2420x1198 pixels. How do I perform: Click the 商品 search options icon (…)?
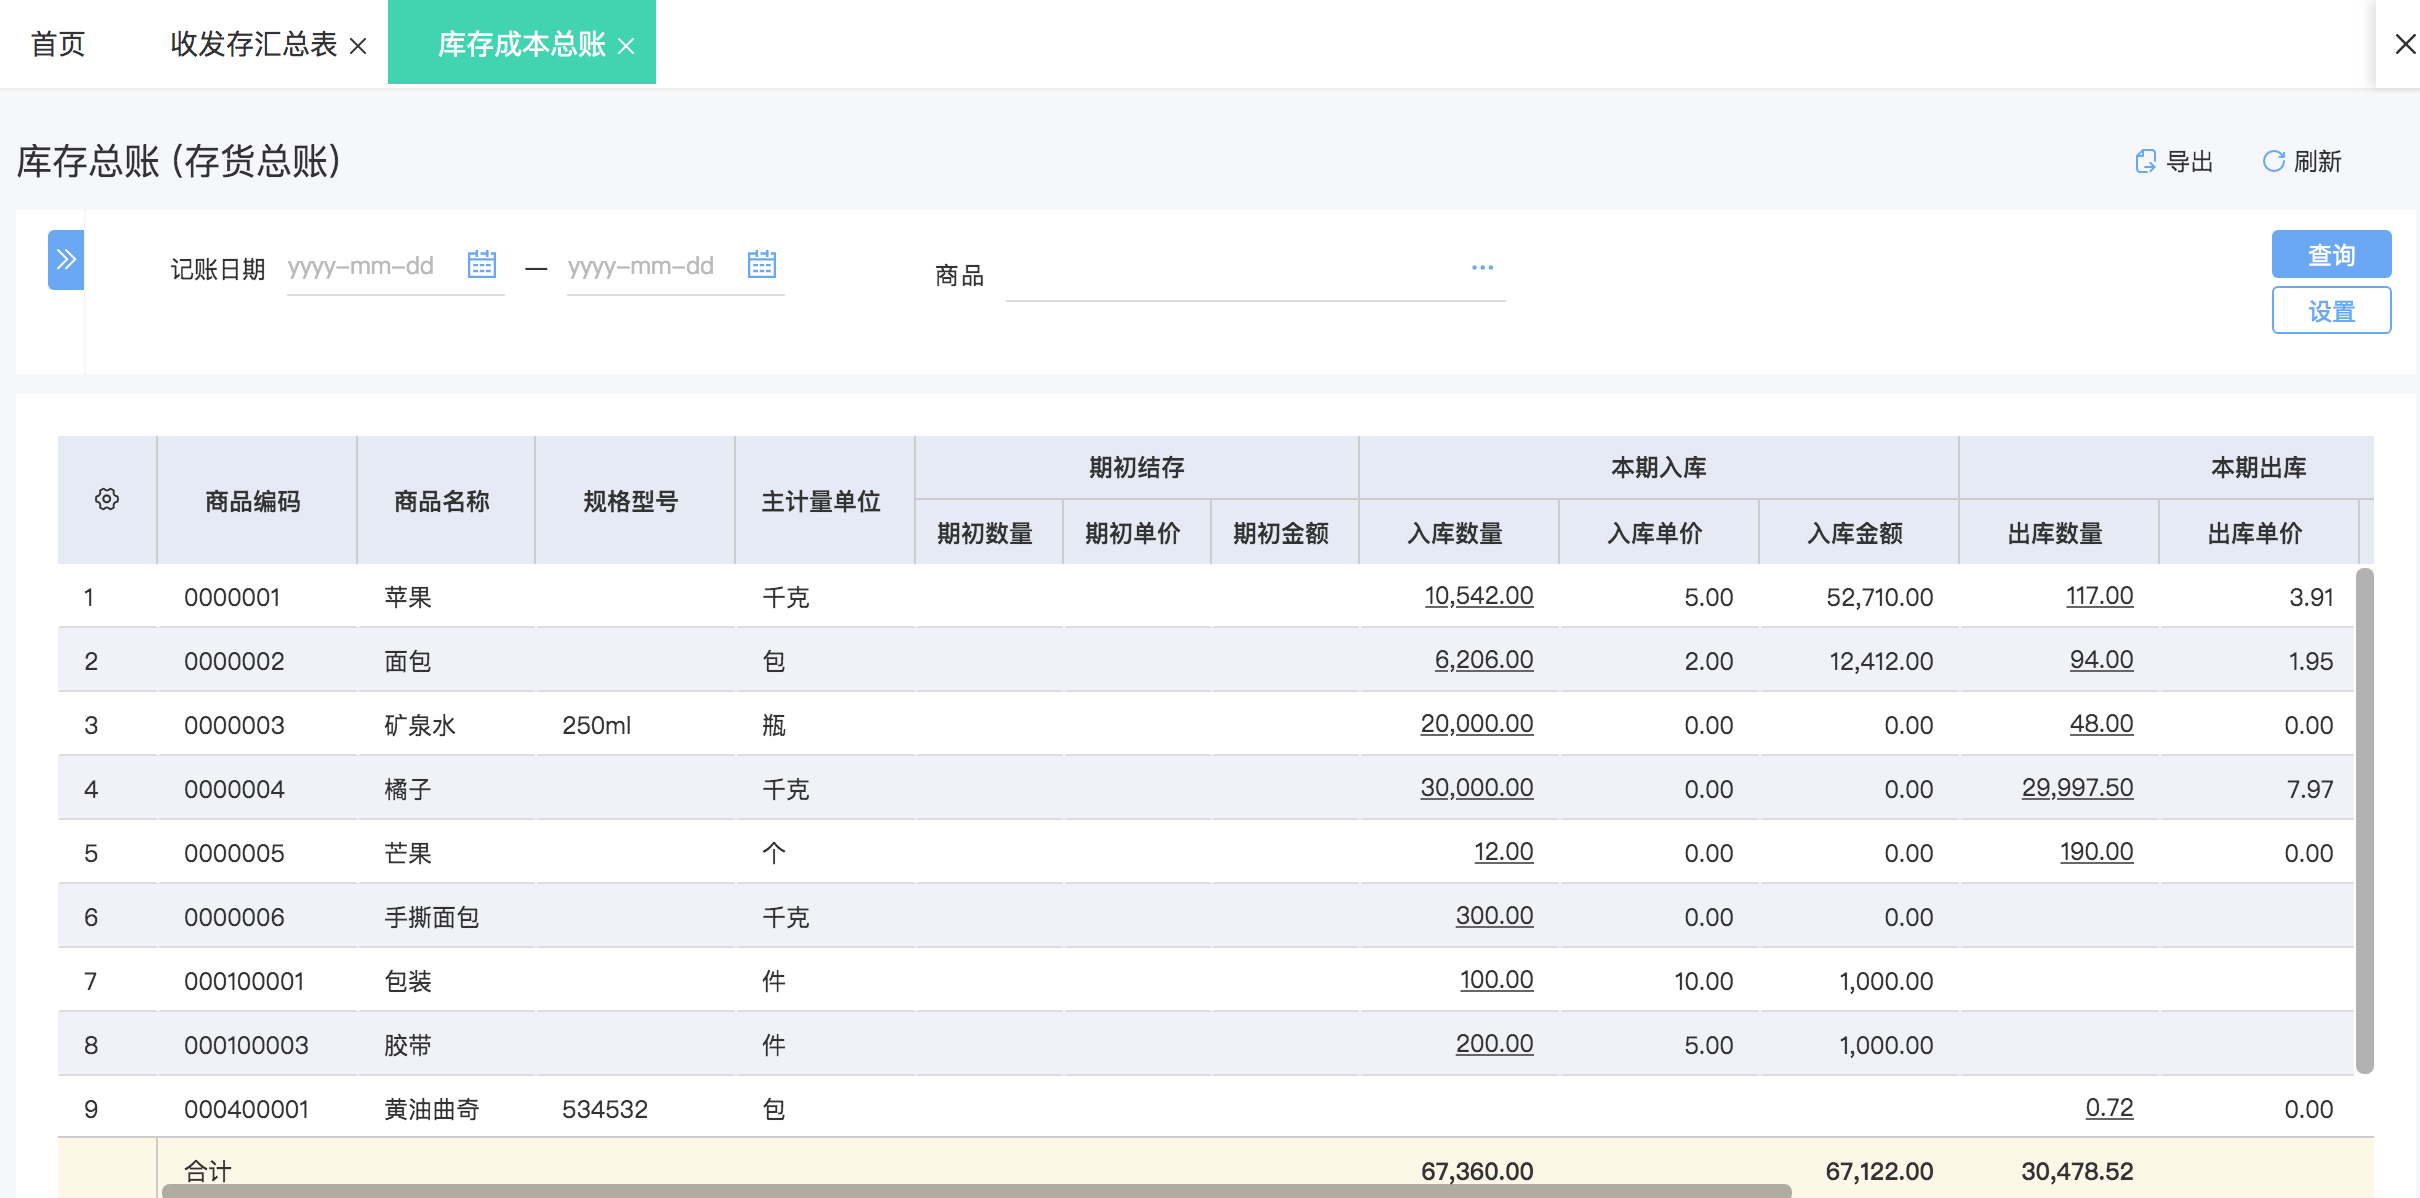pyautogui.click(x=1482, y=267)
